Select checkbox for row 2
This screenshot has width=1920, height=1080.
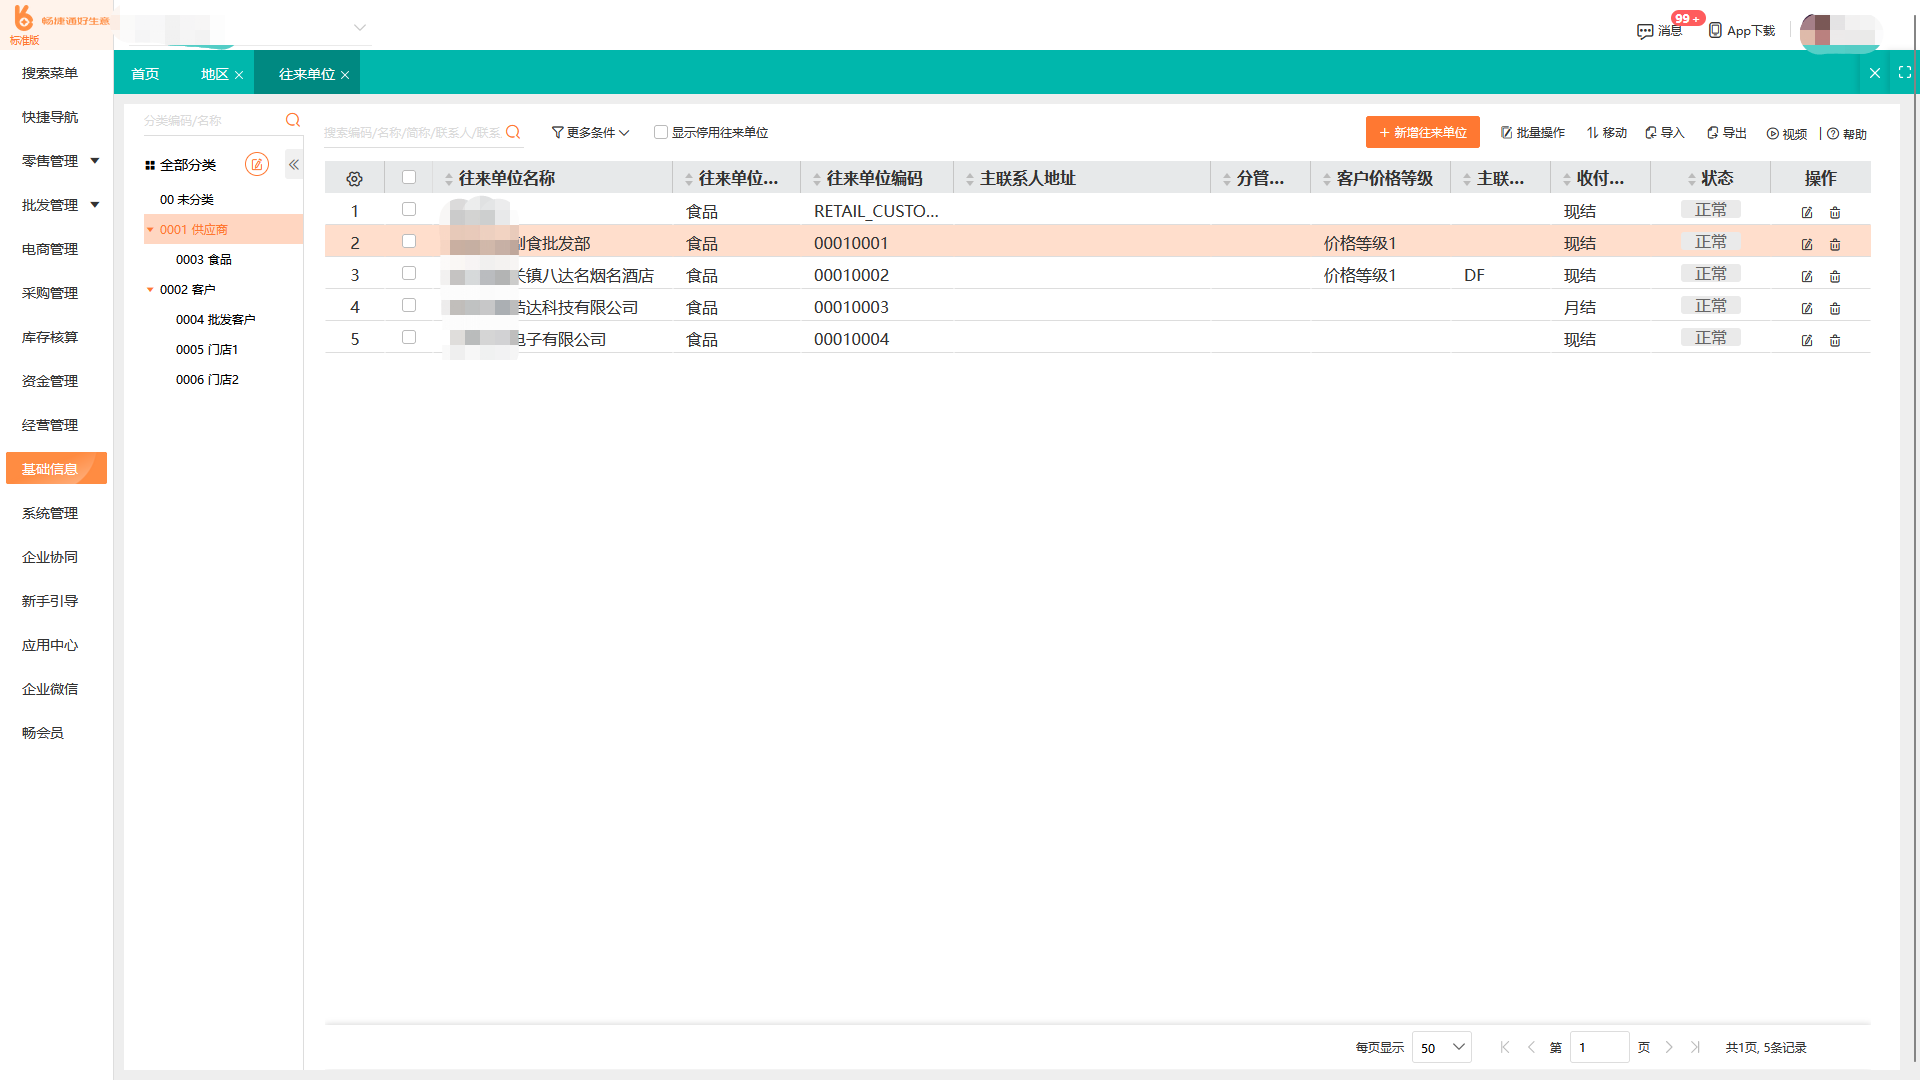click(410, 241)
